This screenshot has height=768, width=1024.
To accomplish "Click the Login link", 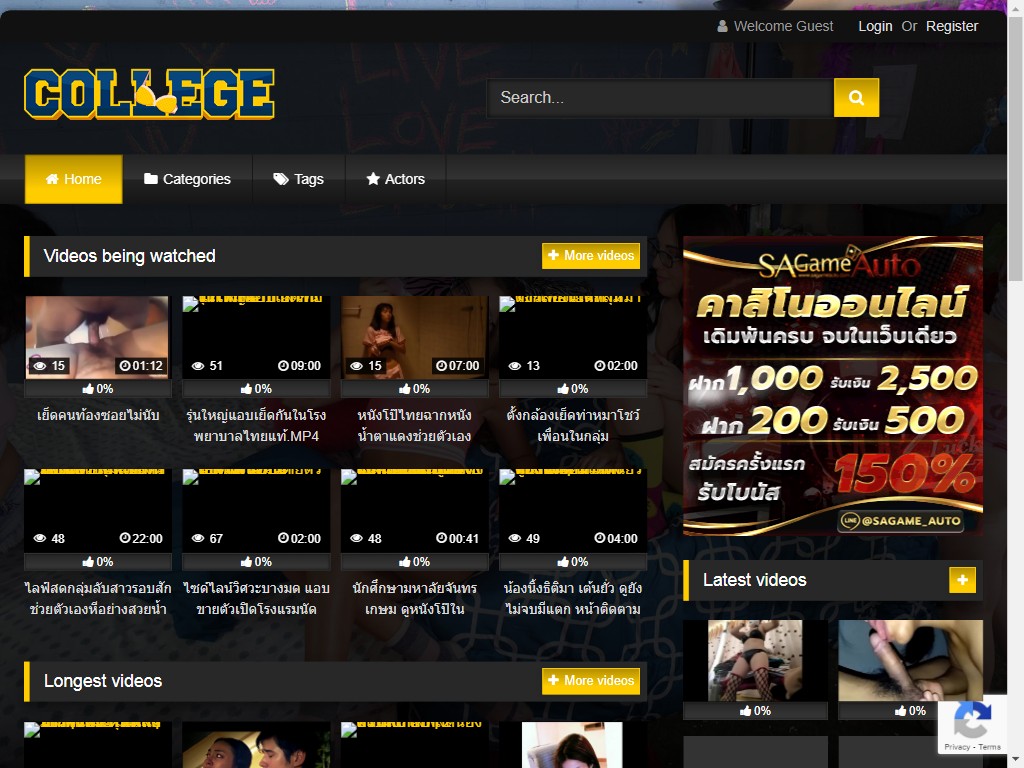I will point(875,26).
